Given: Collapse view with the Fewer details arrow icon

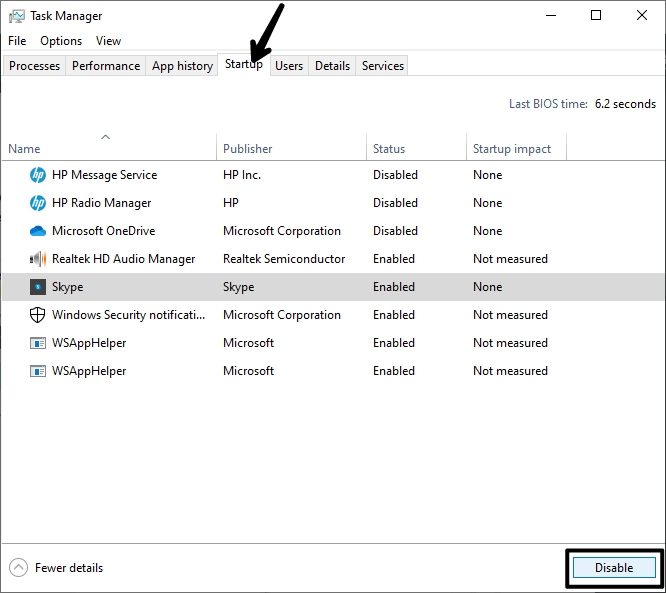Looking at the screenshot, I should [18, 568].
